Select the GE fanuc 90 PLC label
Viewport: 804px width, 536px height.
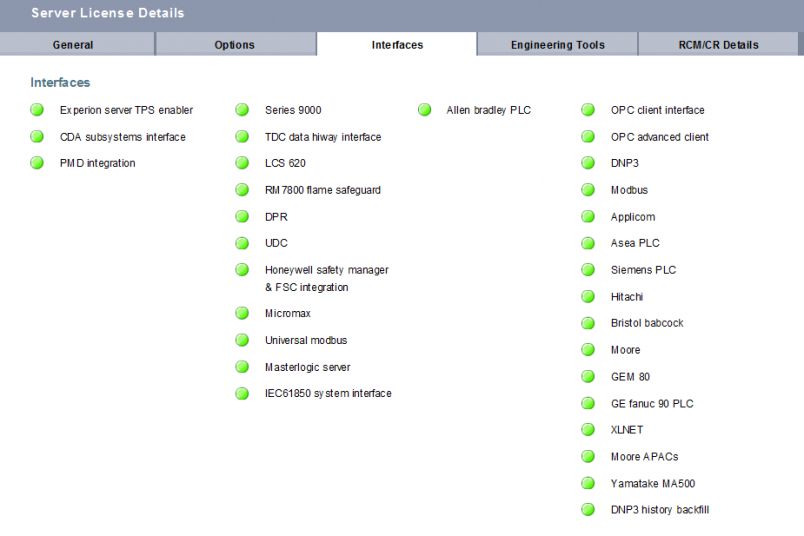click(x=651, y=404)
